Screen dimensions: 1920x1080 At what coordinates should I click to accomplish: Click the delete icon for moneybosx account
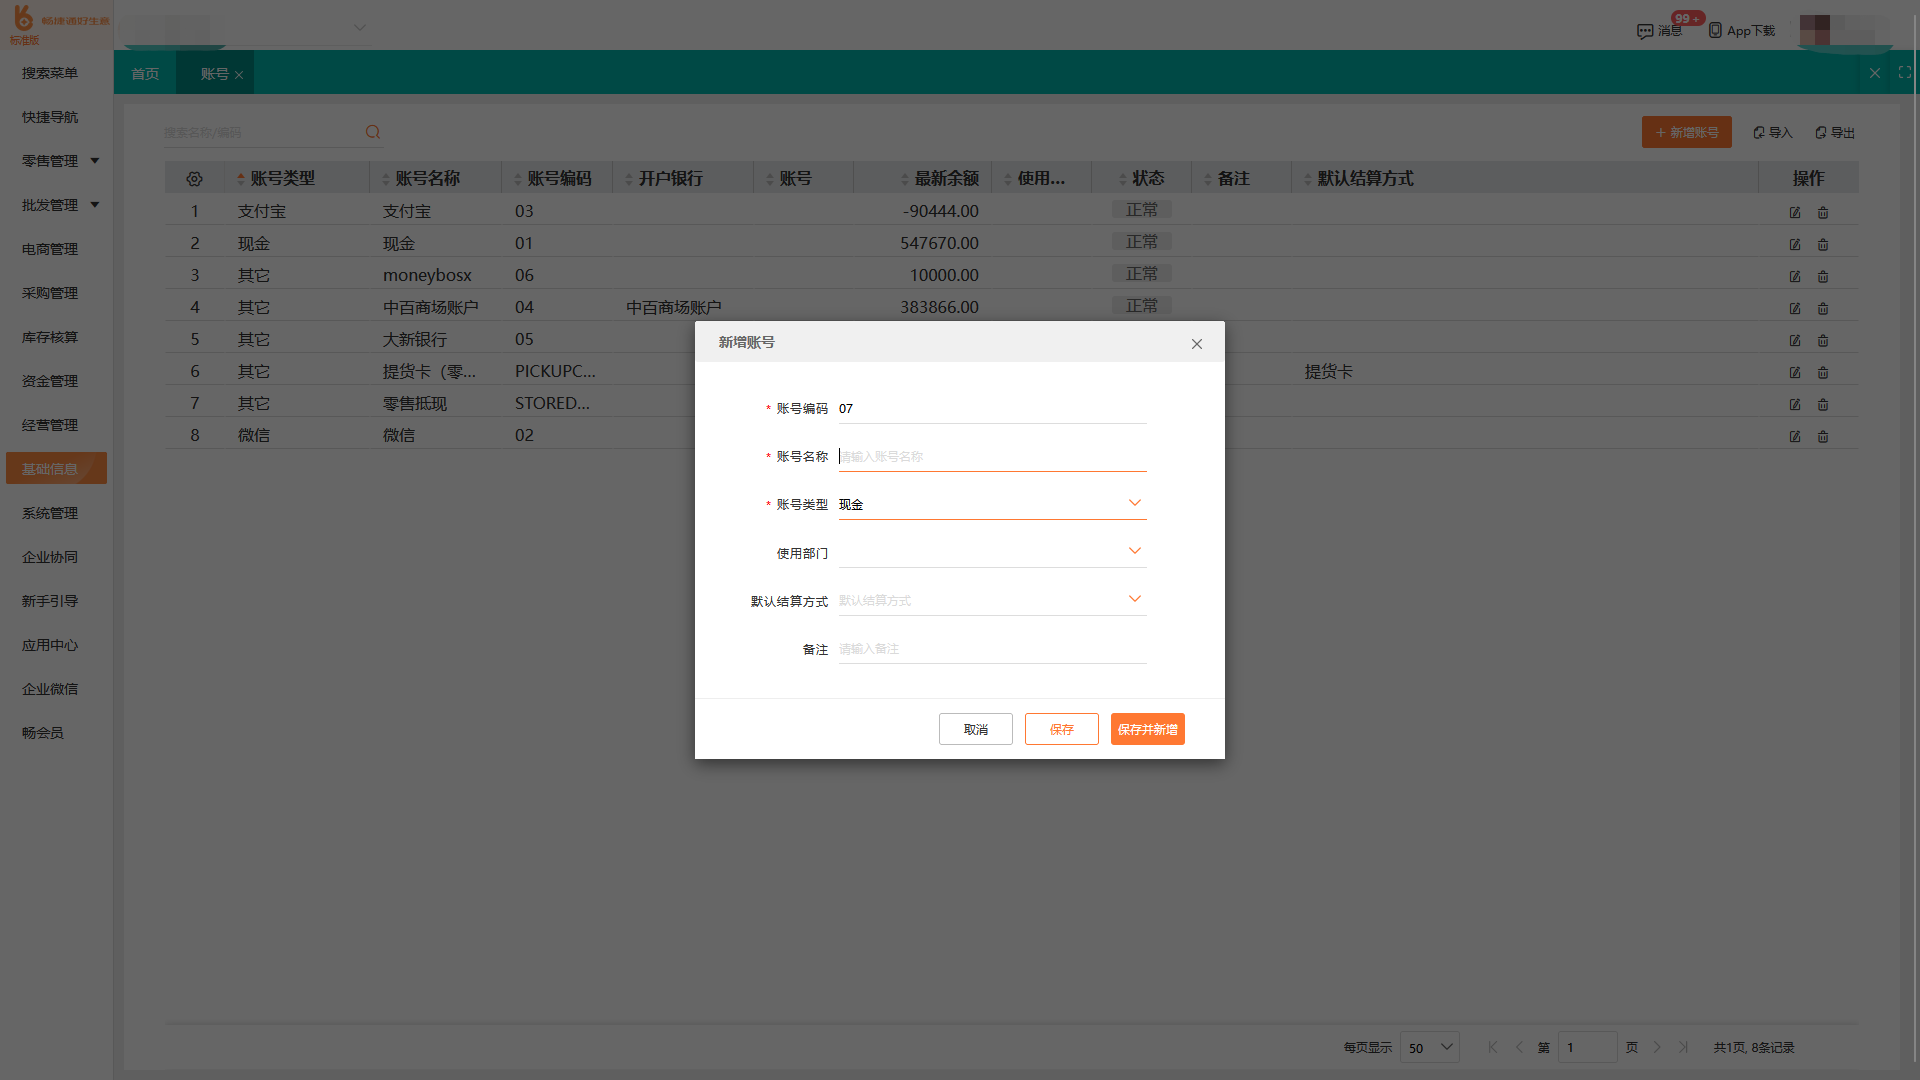(x=1824, y=276)
